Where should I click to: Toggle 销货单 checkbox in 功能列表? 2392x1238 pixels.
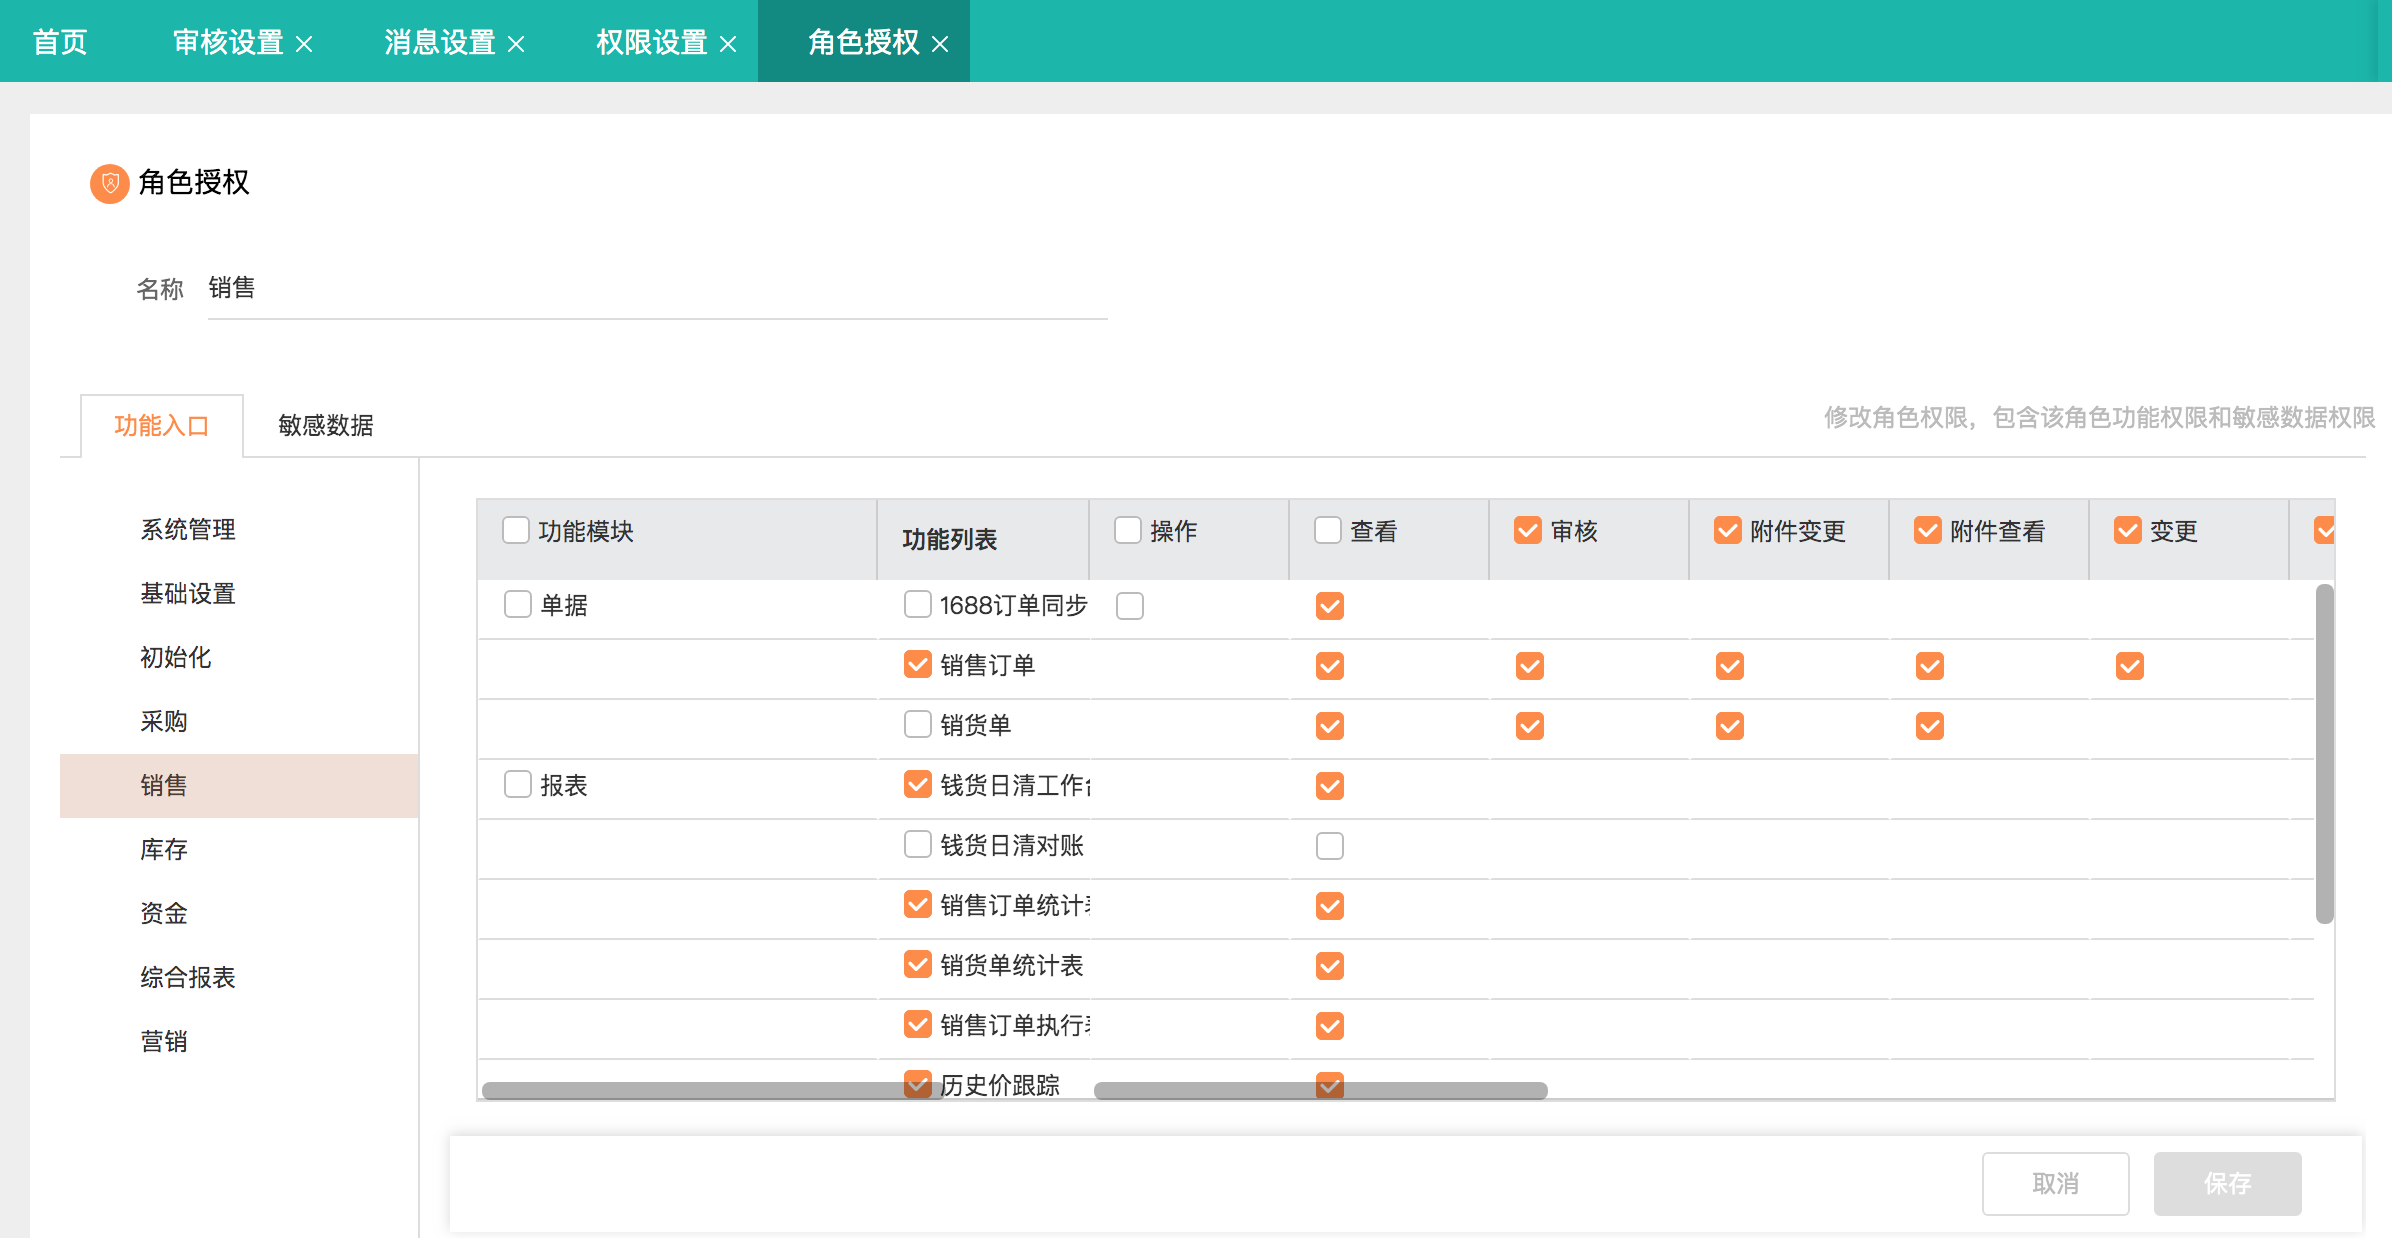coord(914,725)
